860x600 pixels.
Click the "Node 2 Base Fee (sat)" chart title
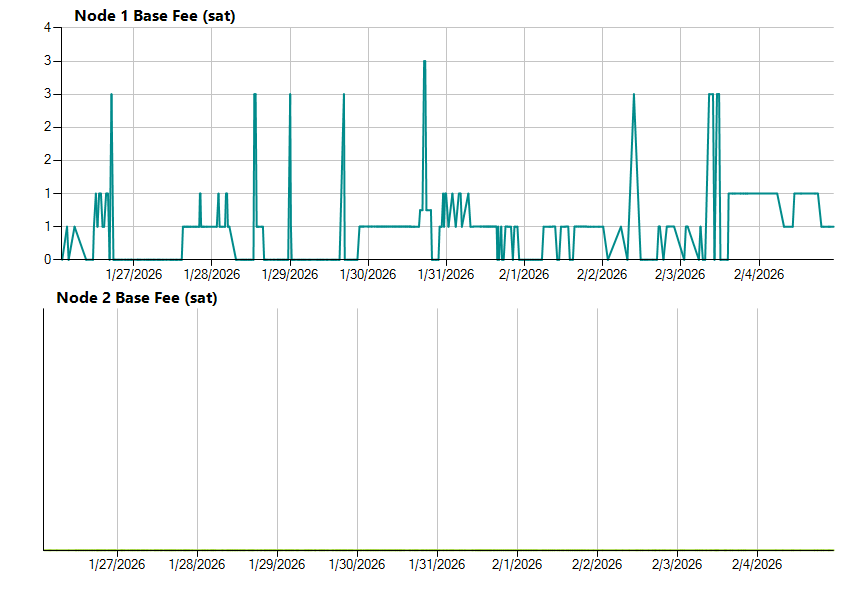pyautogui.click(x=137, y=297)
